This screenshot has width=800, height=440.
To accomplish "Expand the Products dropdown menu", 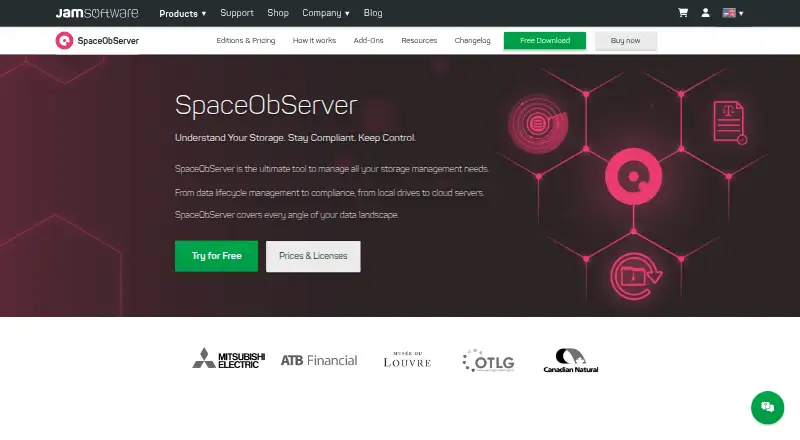I will (183, 13).
